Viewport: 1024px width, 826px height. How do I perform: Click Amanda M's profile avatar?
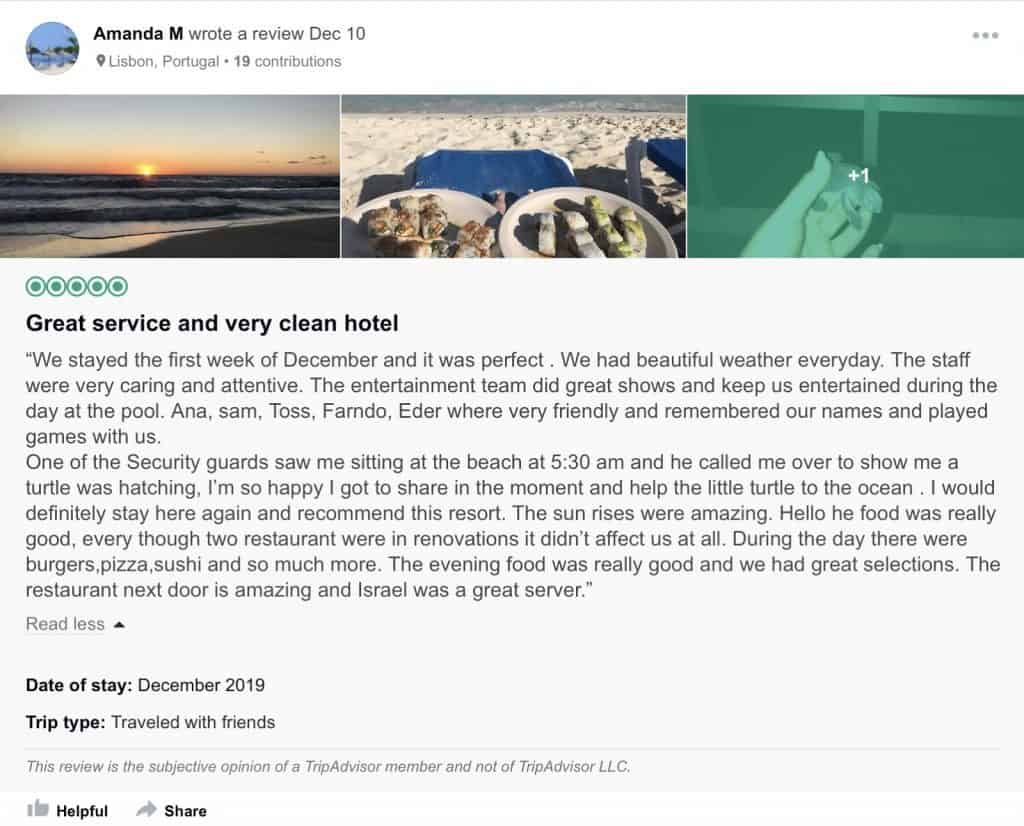(48, 44)
